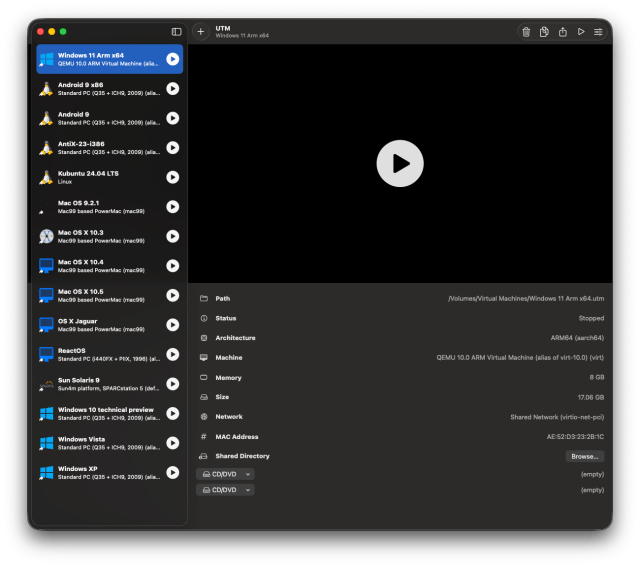The width and height of the screenshot is (640, 566).
Task: Clone the selected virtual machine
Action: [x=544, y=32]
